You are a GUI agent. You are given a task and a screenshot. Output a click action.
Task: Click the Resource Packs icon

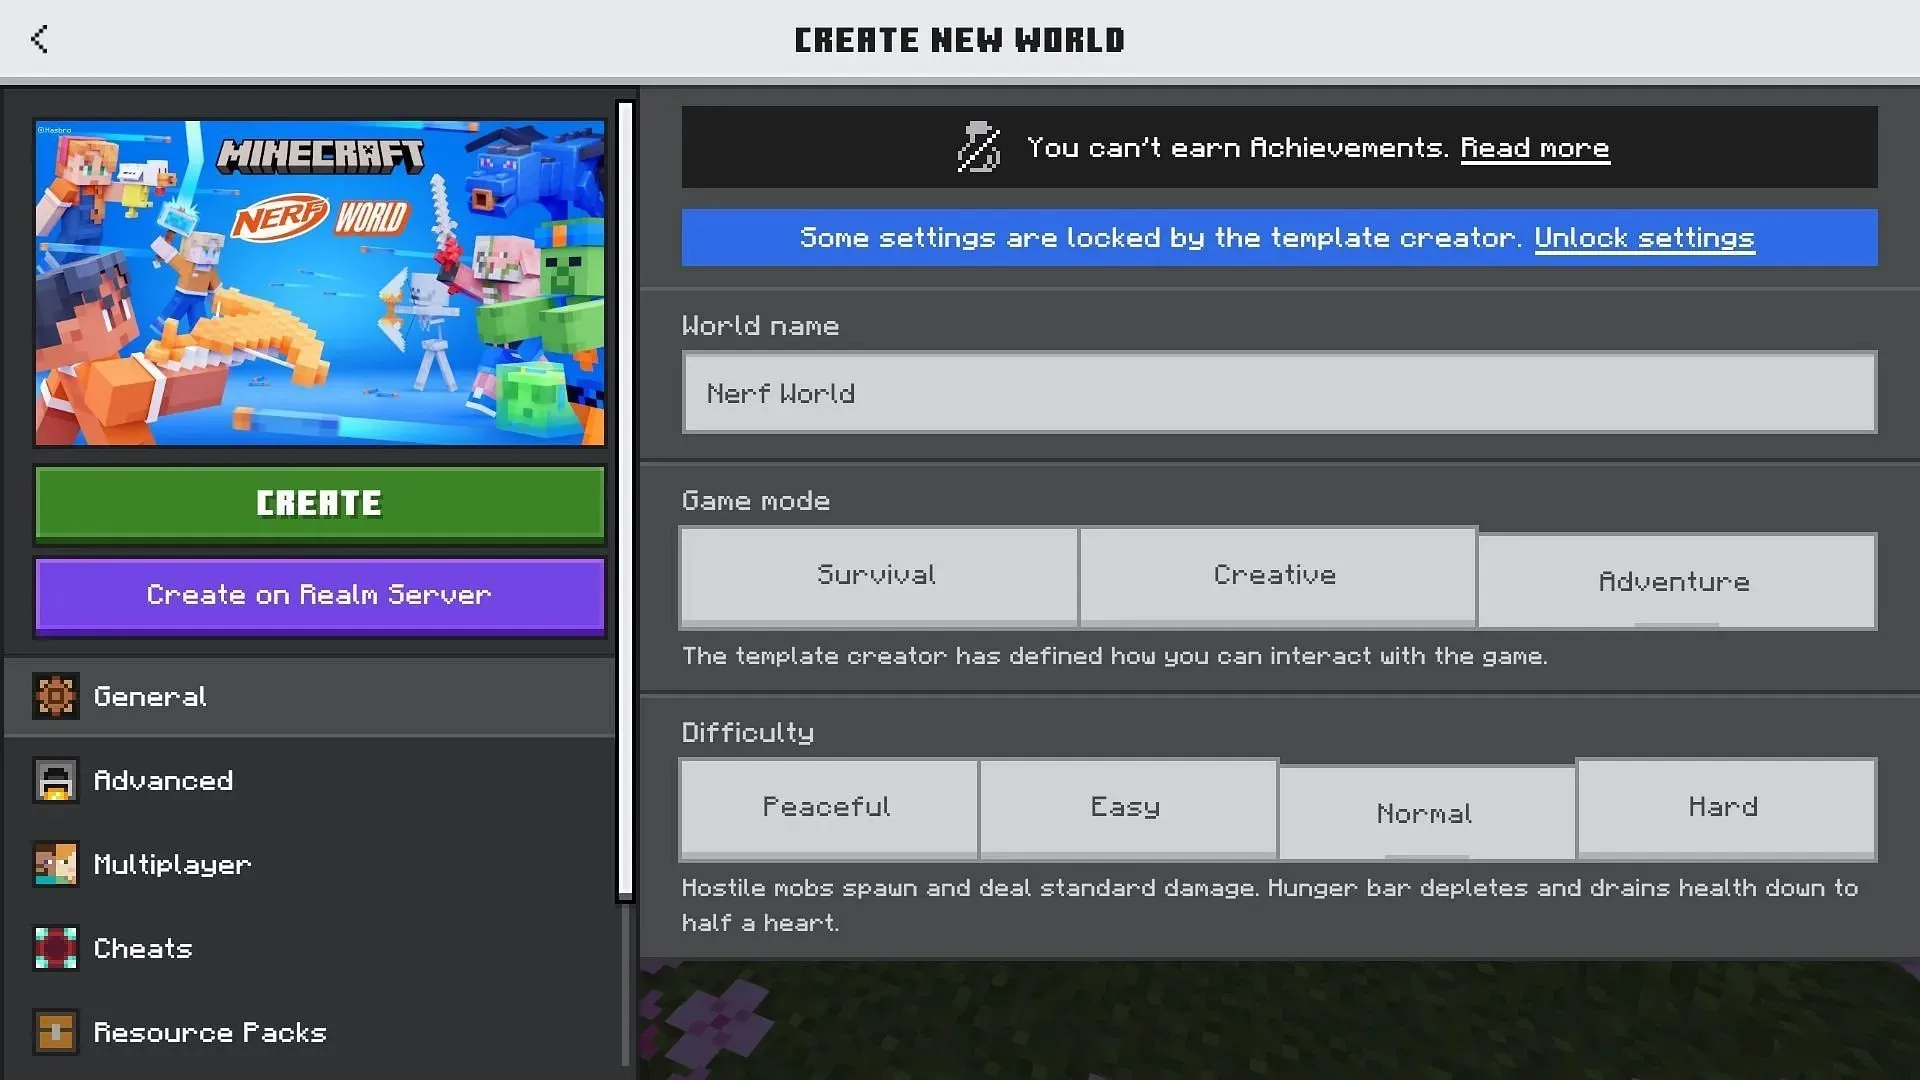pyautogui.click(x=53, y=1031)
